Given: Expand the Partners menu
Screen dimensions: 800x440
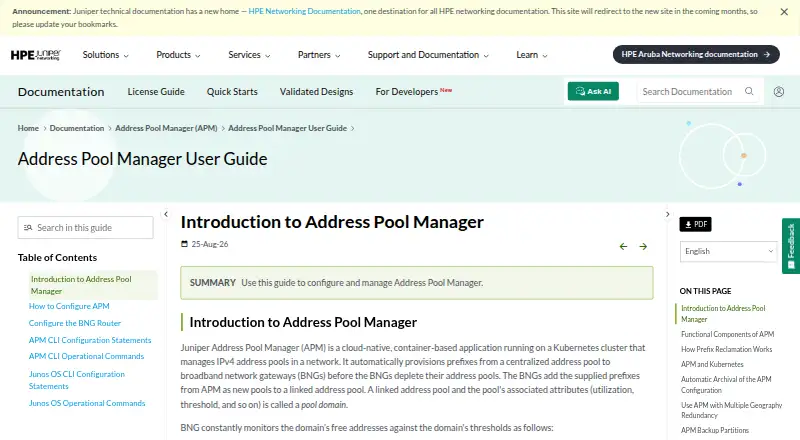Looking at the screenshot, I should coord(319,55).
